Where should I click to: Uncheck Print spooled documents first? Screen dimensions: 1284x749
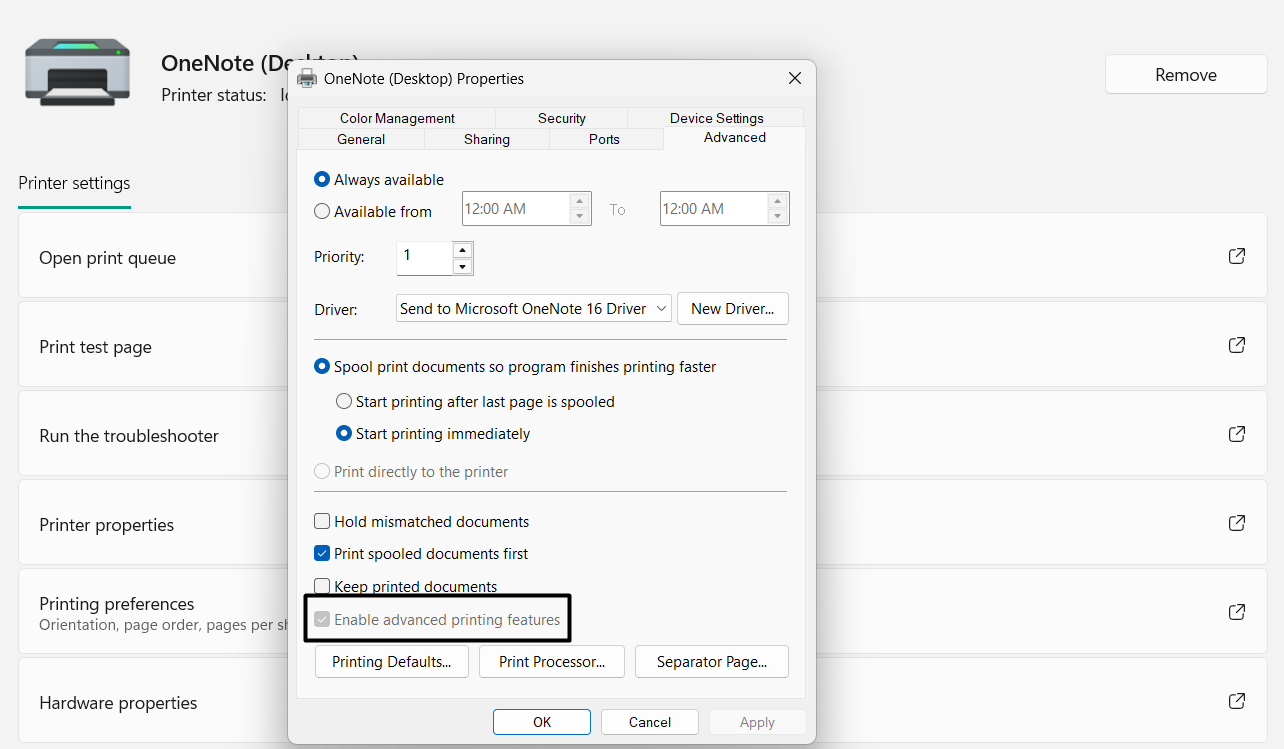pos(322,553)
